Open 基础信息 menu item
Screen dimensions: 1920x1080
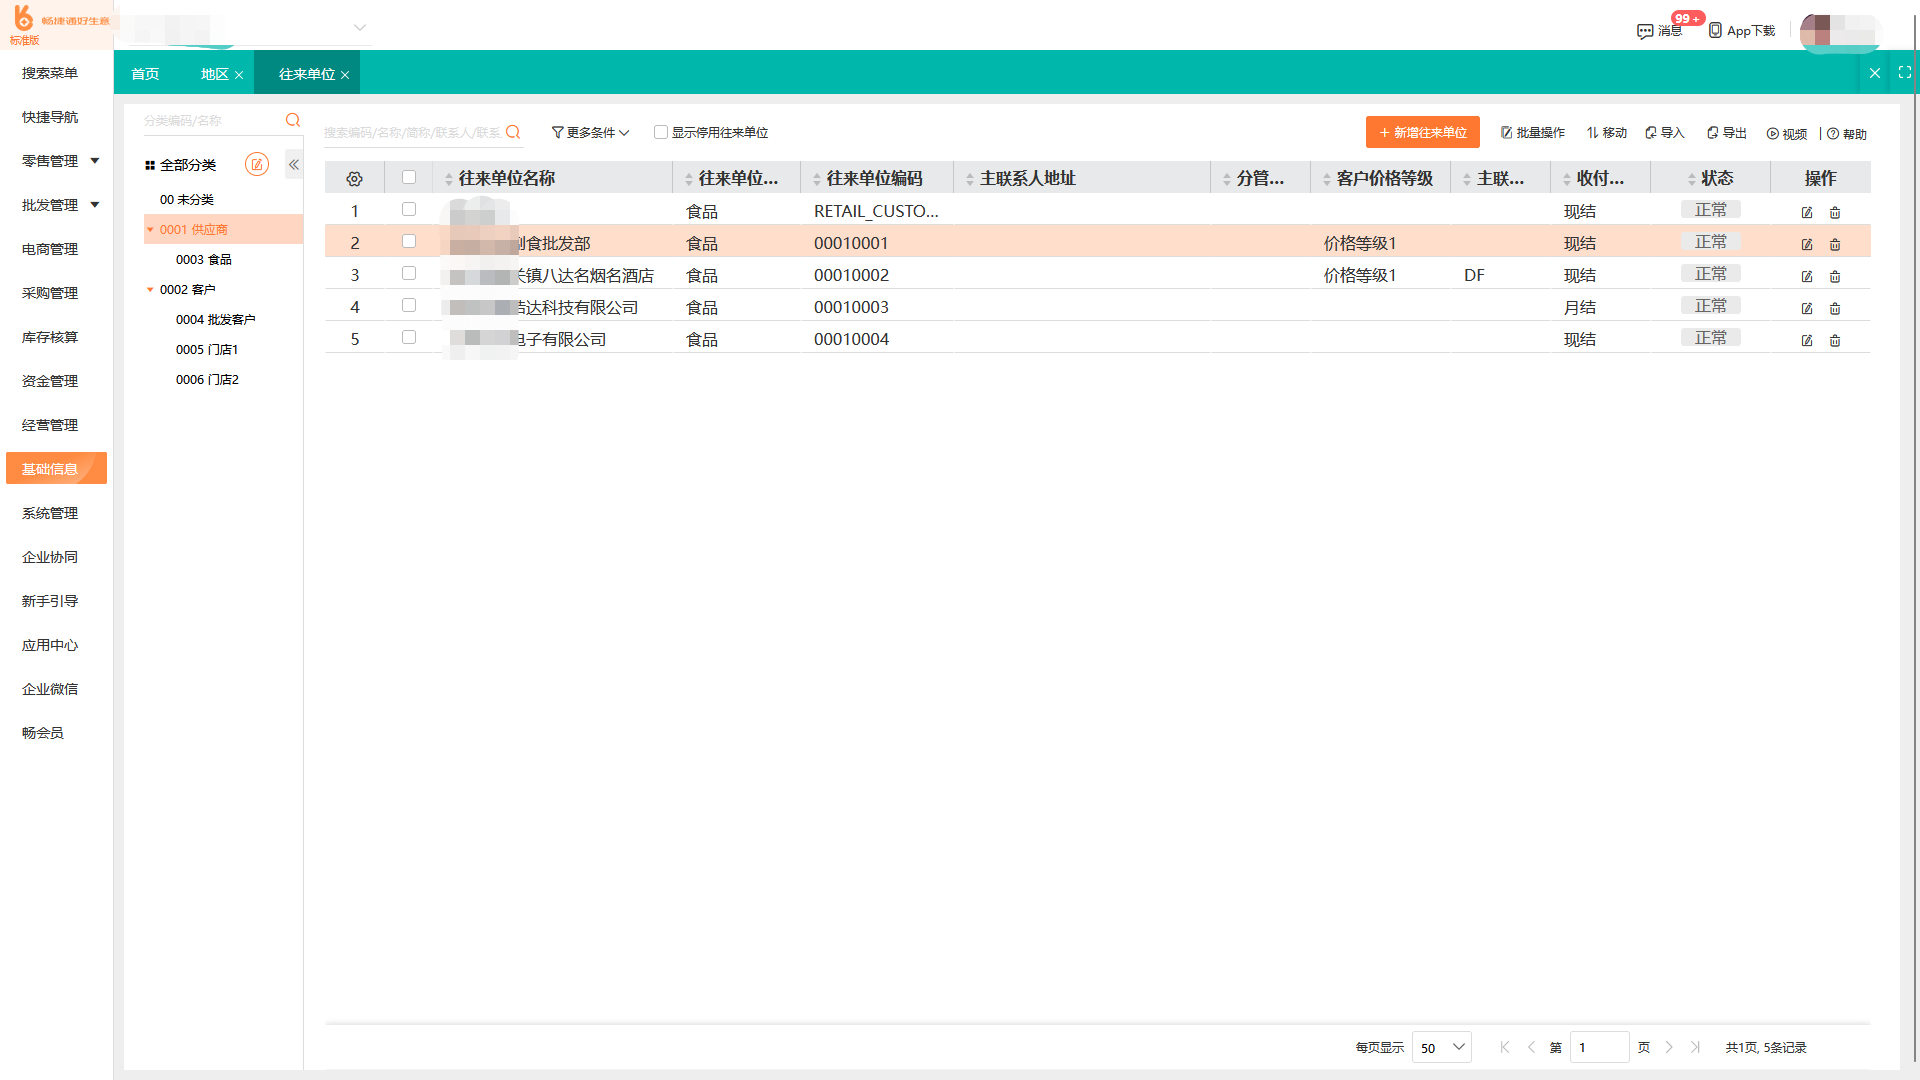[51, 468]
